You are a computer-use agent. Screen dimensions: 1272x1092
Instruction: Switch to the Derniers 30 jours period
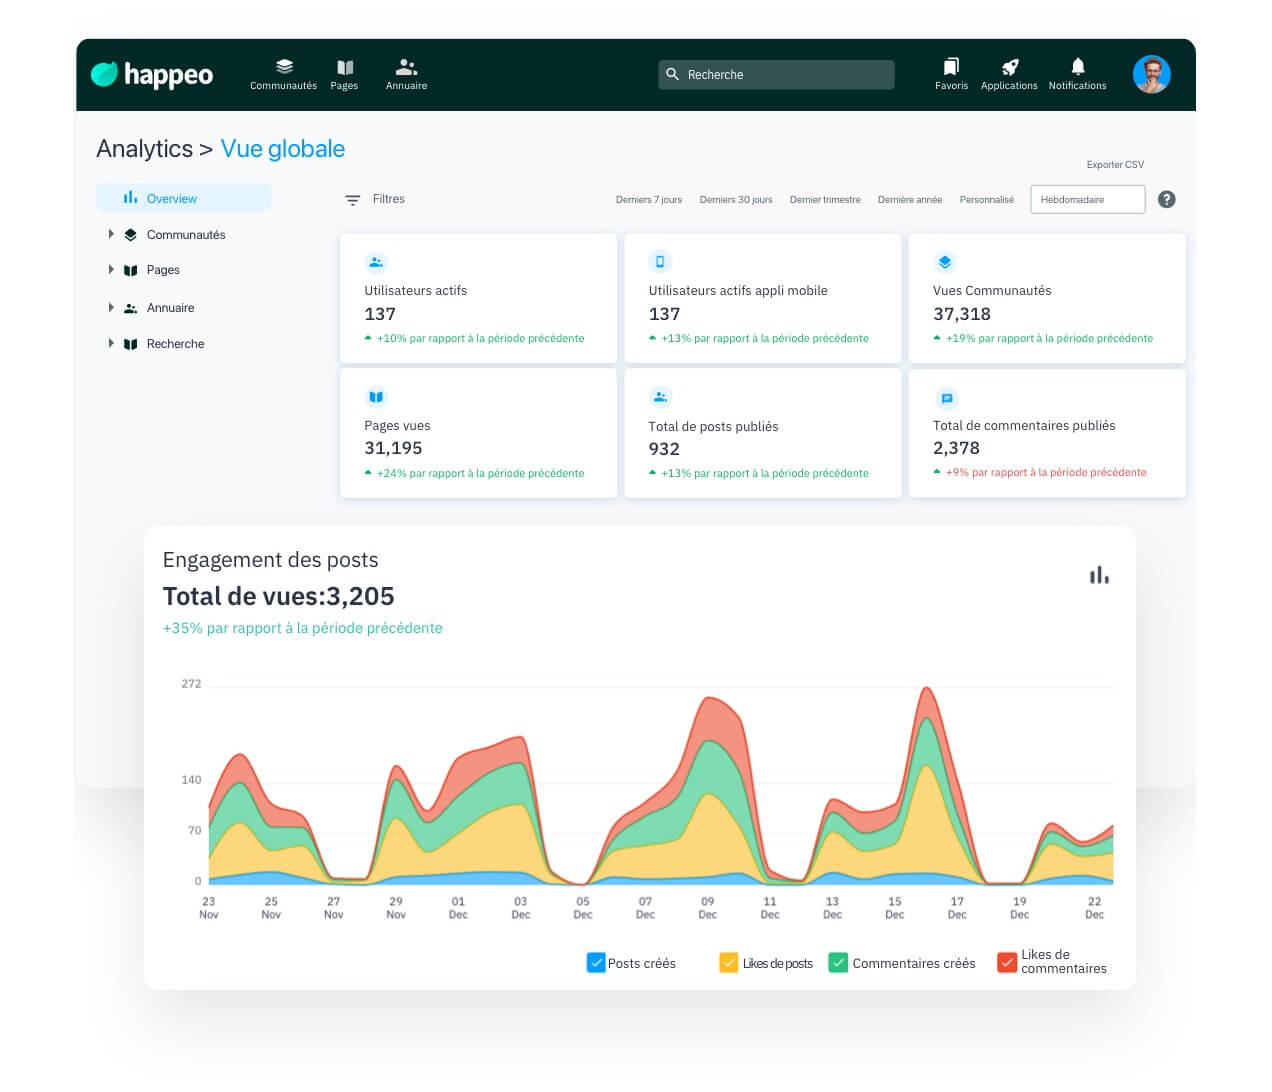pyautogui.click(x=736, y=199)
